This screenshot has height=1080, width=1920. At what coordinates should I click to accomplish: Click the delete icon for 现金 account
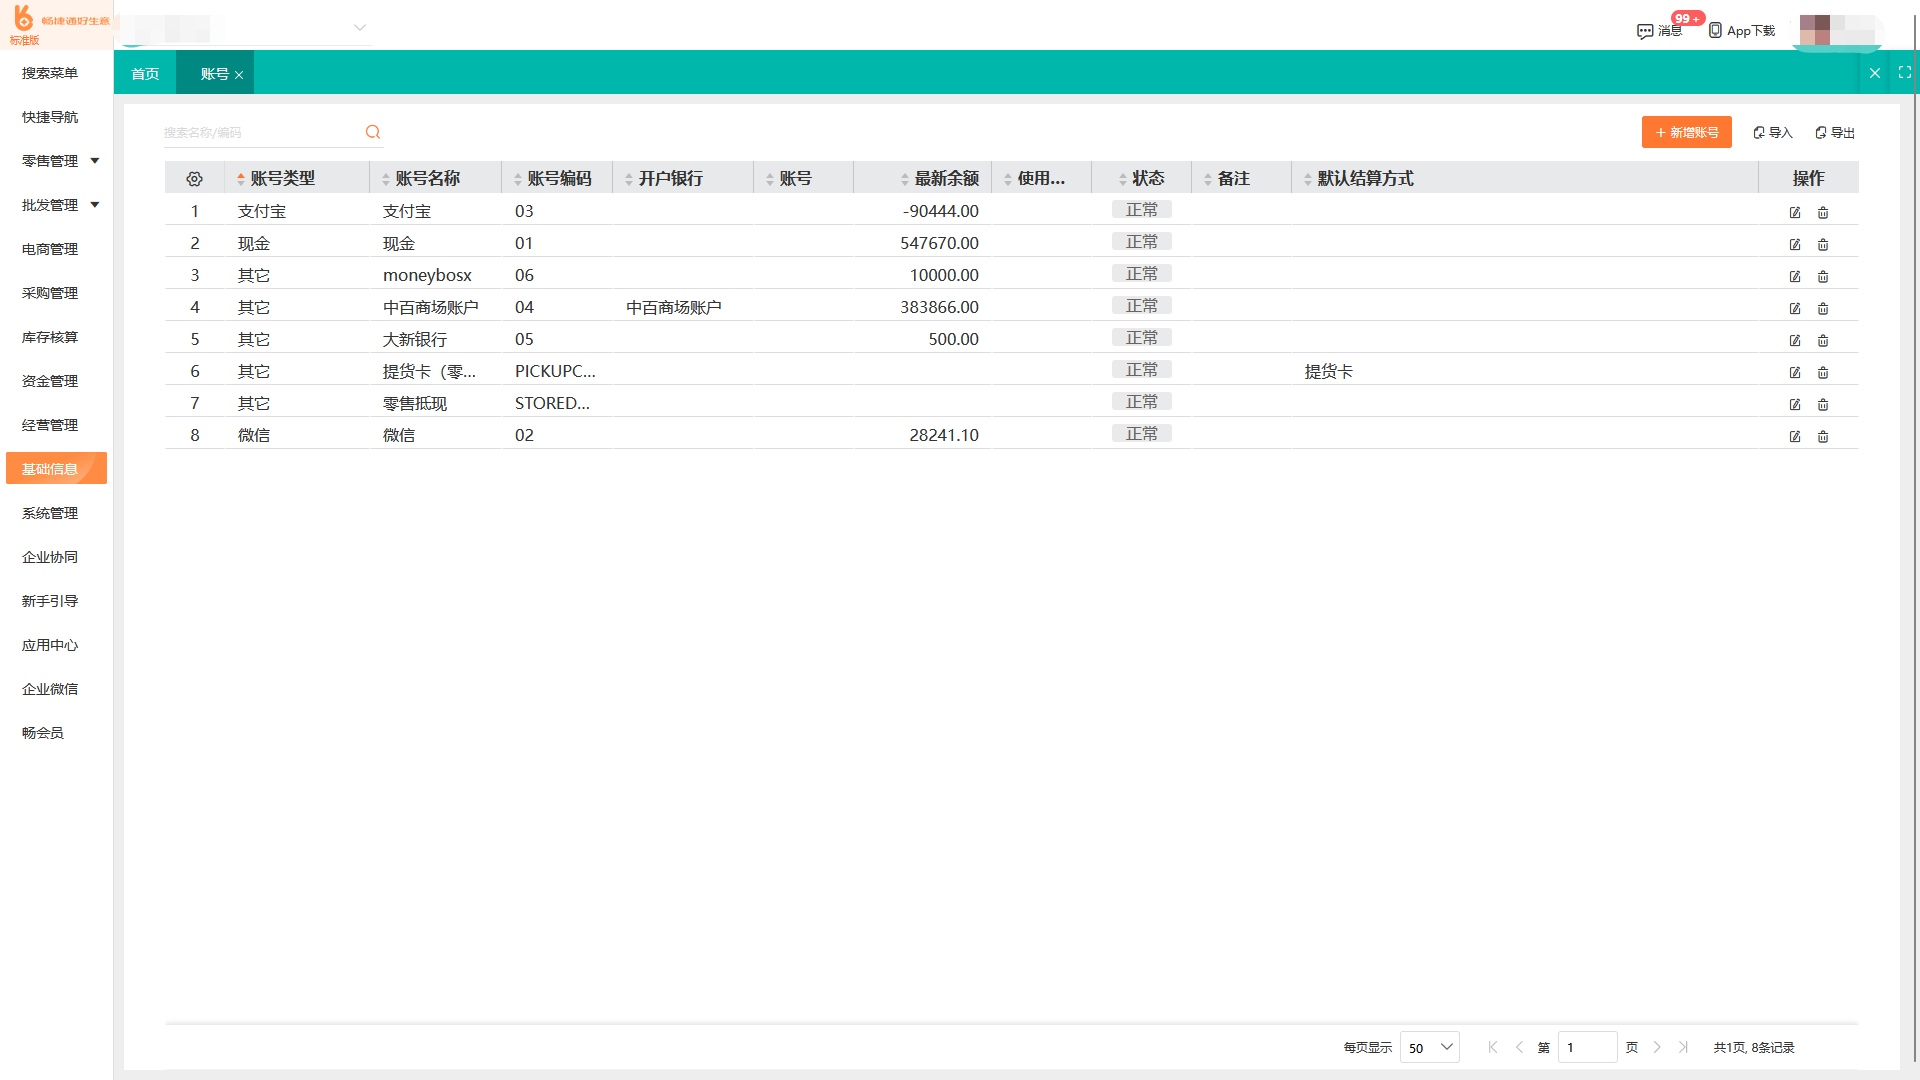(1824, 243)
